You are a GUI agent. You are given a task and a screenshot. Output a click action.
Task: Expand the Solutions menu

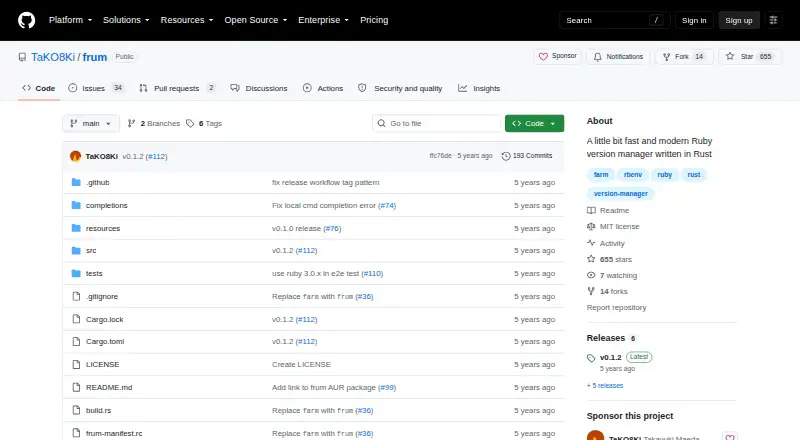(x=126, y=20)
